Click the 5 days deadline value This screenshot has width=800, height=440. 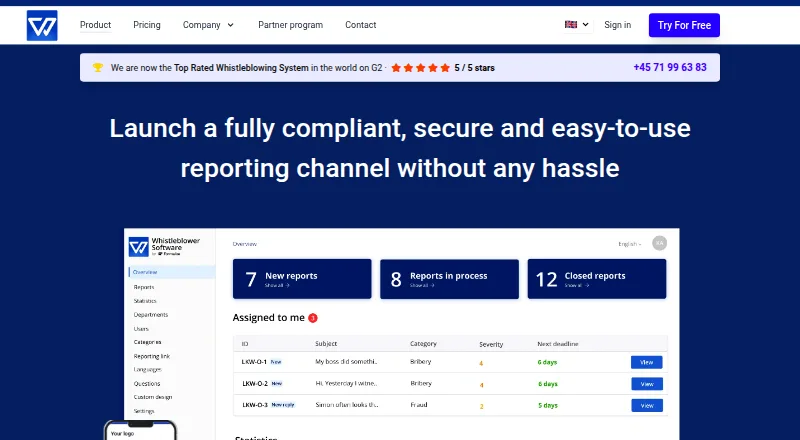tap(547, 405)
